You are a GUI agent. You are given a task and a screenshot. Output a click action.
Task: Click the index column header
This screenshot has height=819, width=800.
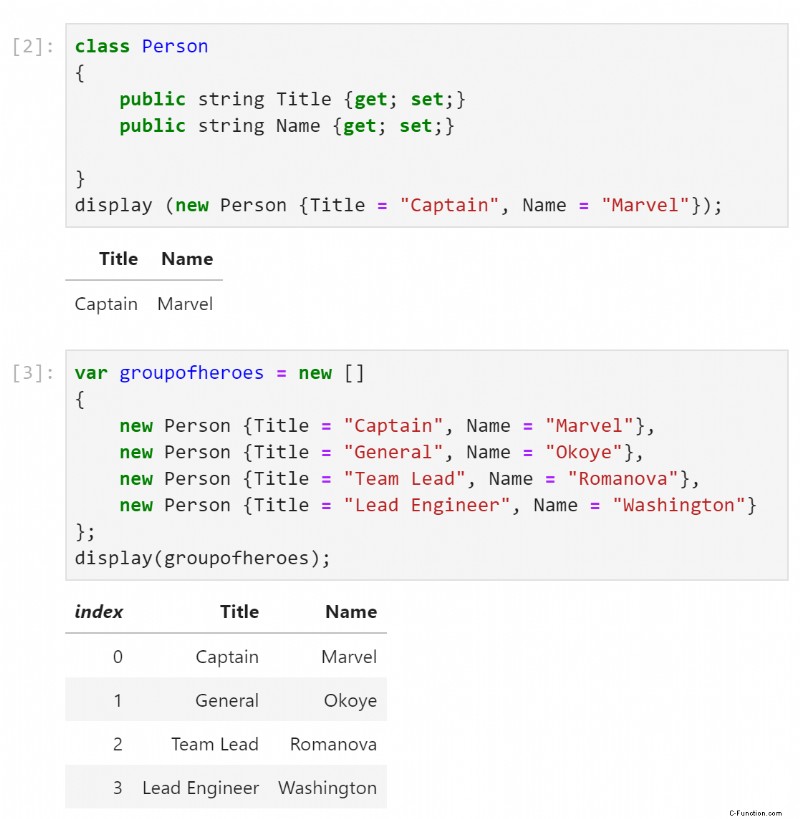click(98, 612)
